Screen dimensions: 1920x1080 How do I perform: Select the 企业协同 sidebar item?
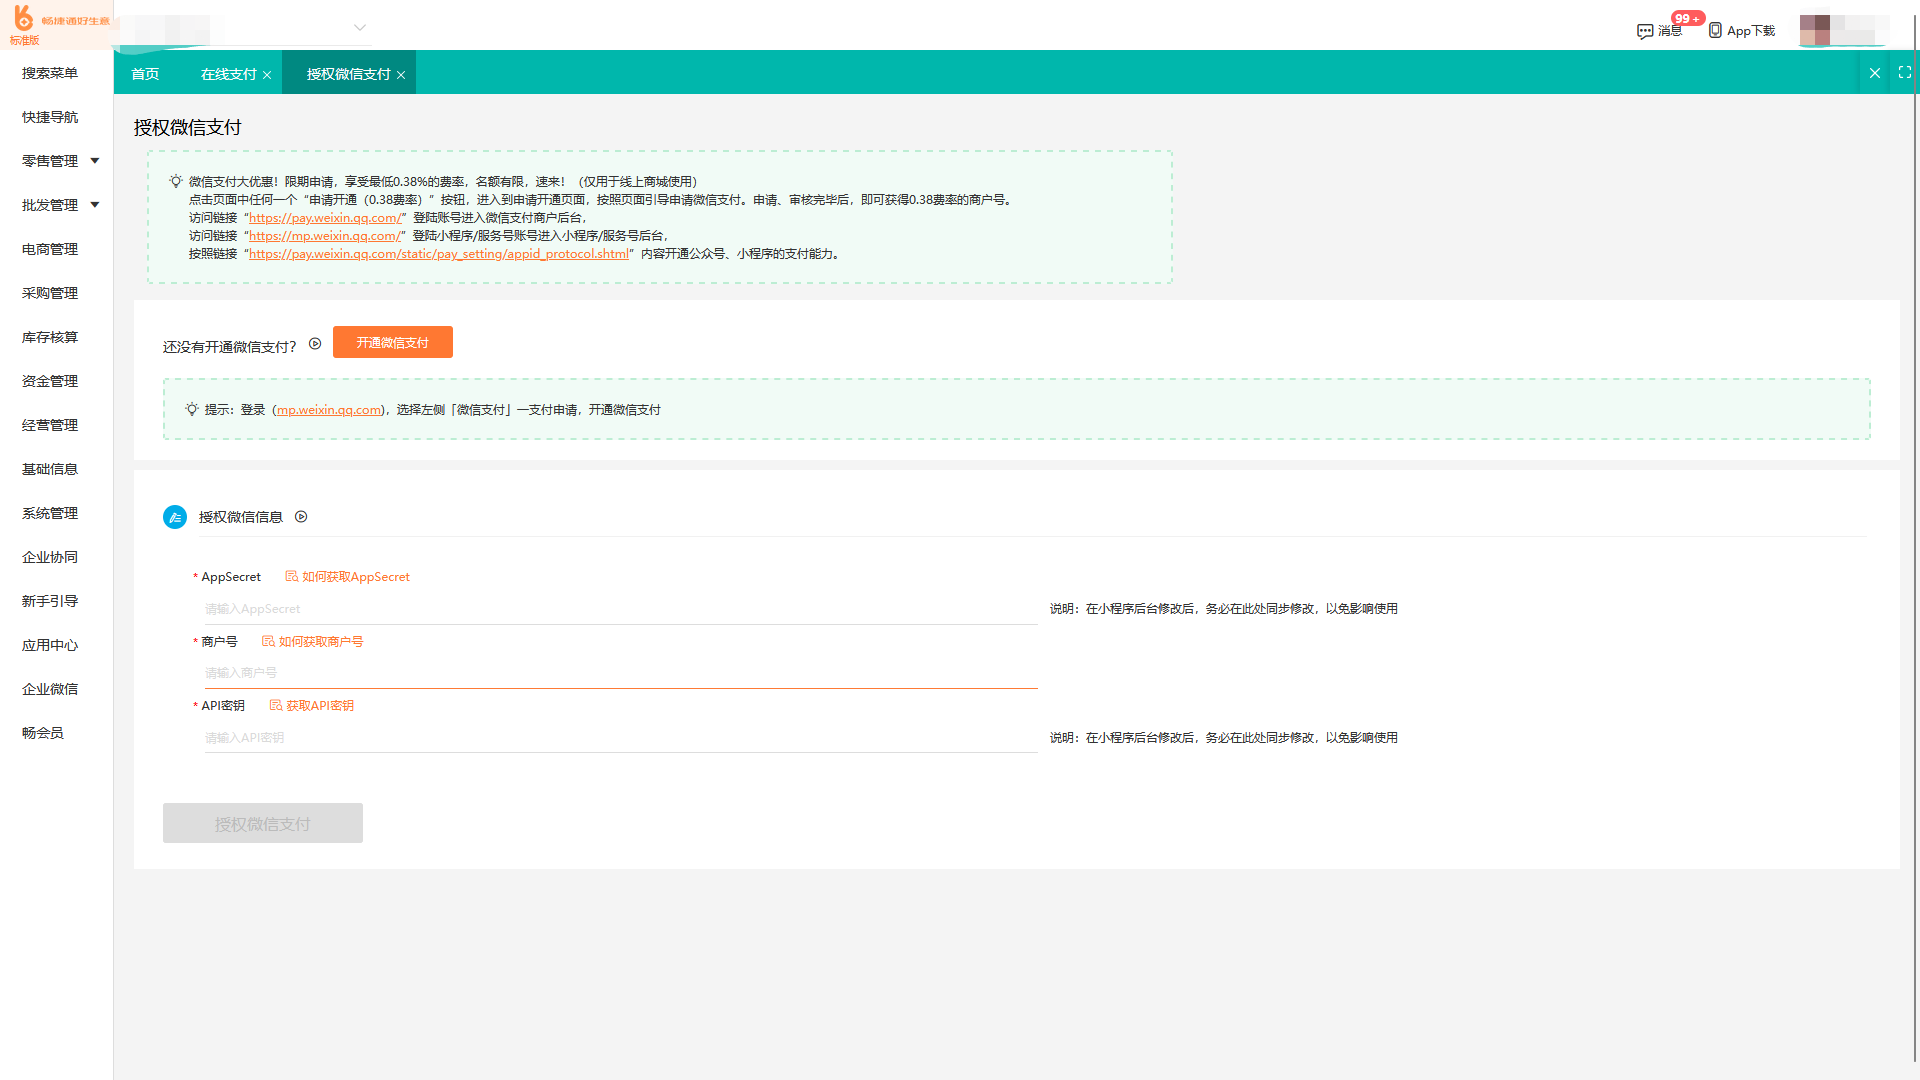pyautogui.click(x=49, y=556)
